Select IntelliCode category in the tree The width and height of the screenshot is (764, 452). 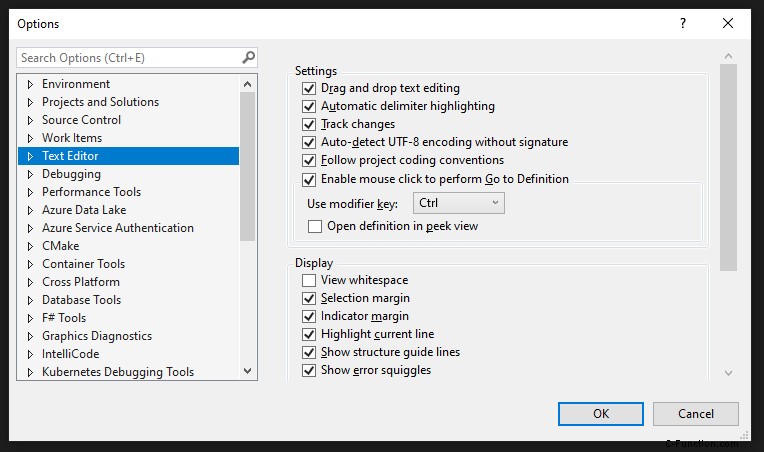[70, 354]
